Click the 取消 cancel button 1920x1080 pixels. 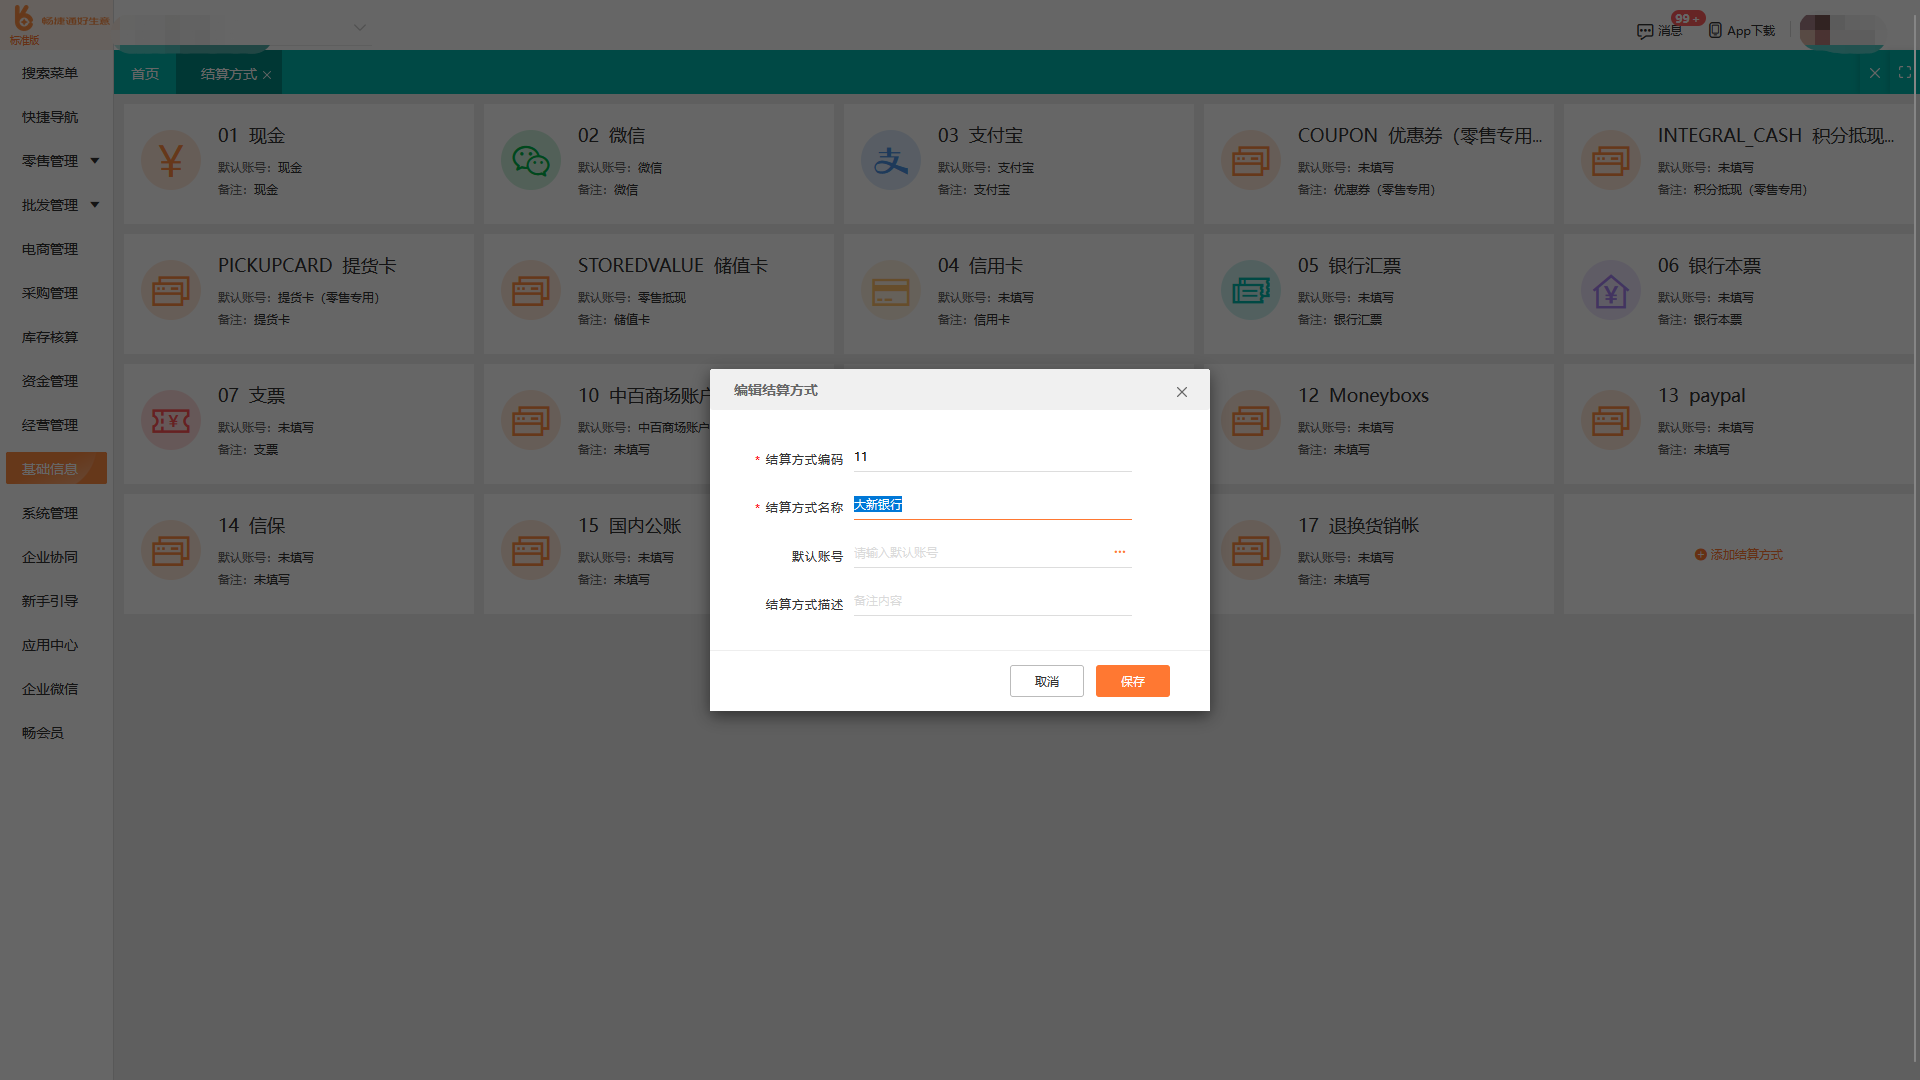pyautogui.click(x=1048, y=680)
